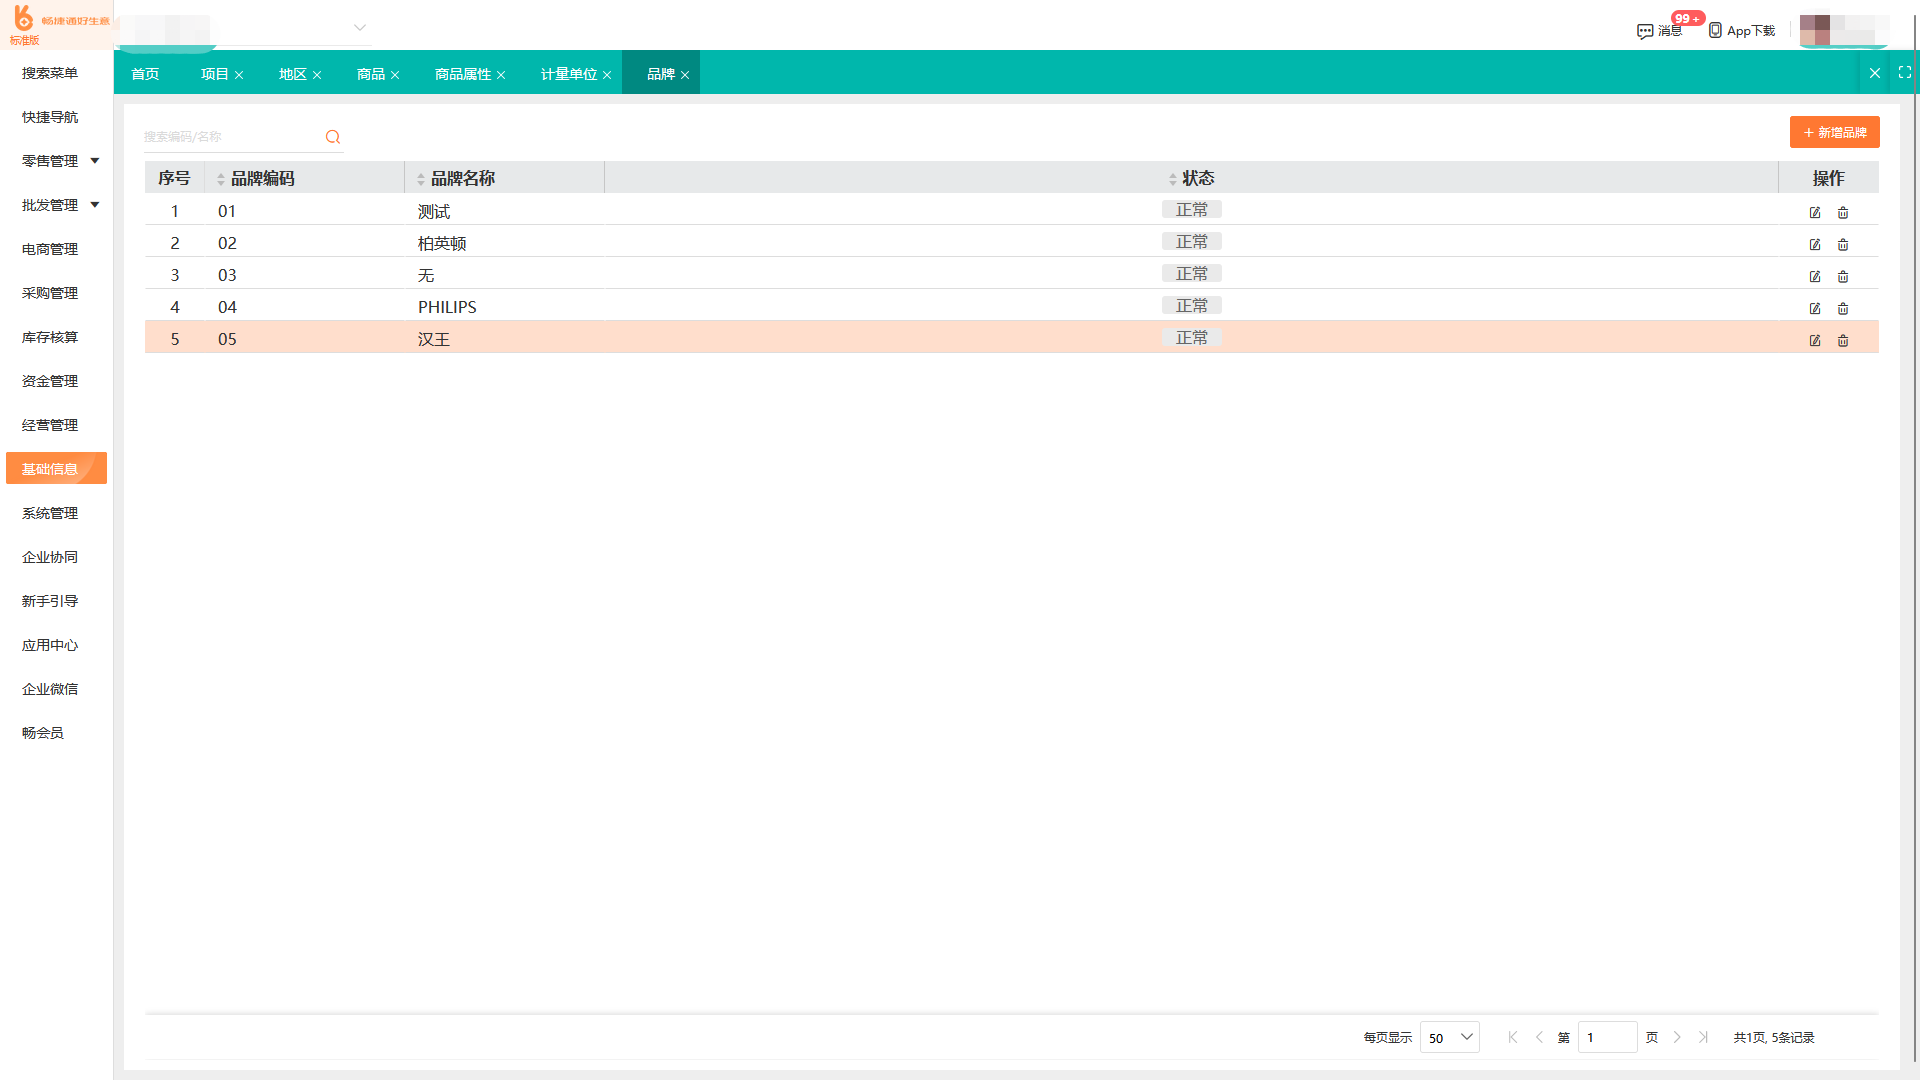Toggle 零售管理 sidebar section
Image resolution: width=1920 pixels, height=1080 pixels.
point(57,160)
